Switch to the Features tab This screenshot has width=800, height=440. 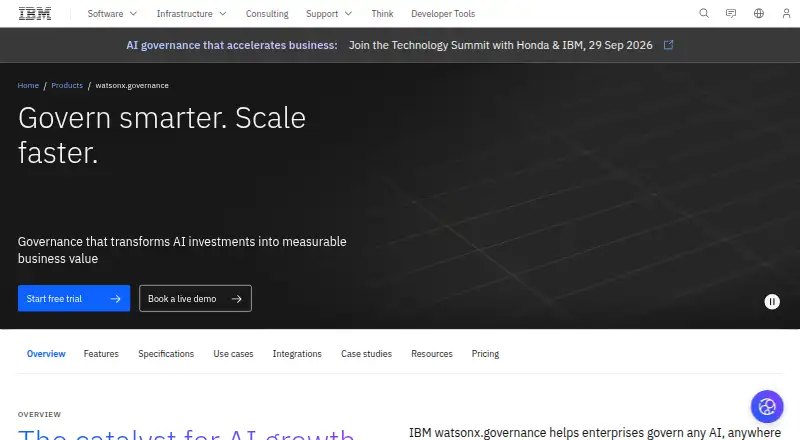(101, 354)
